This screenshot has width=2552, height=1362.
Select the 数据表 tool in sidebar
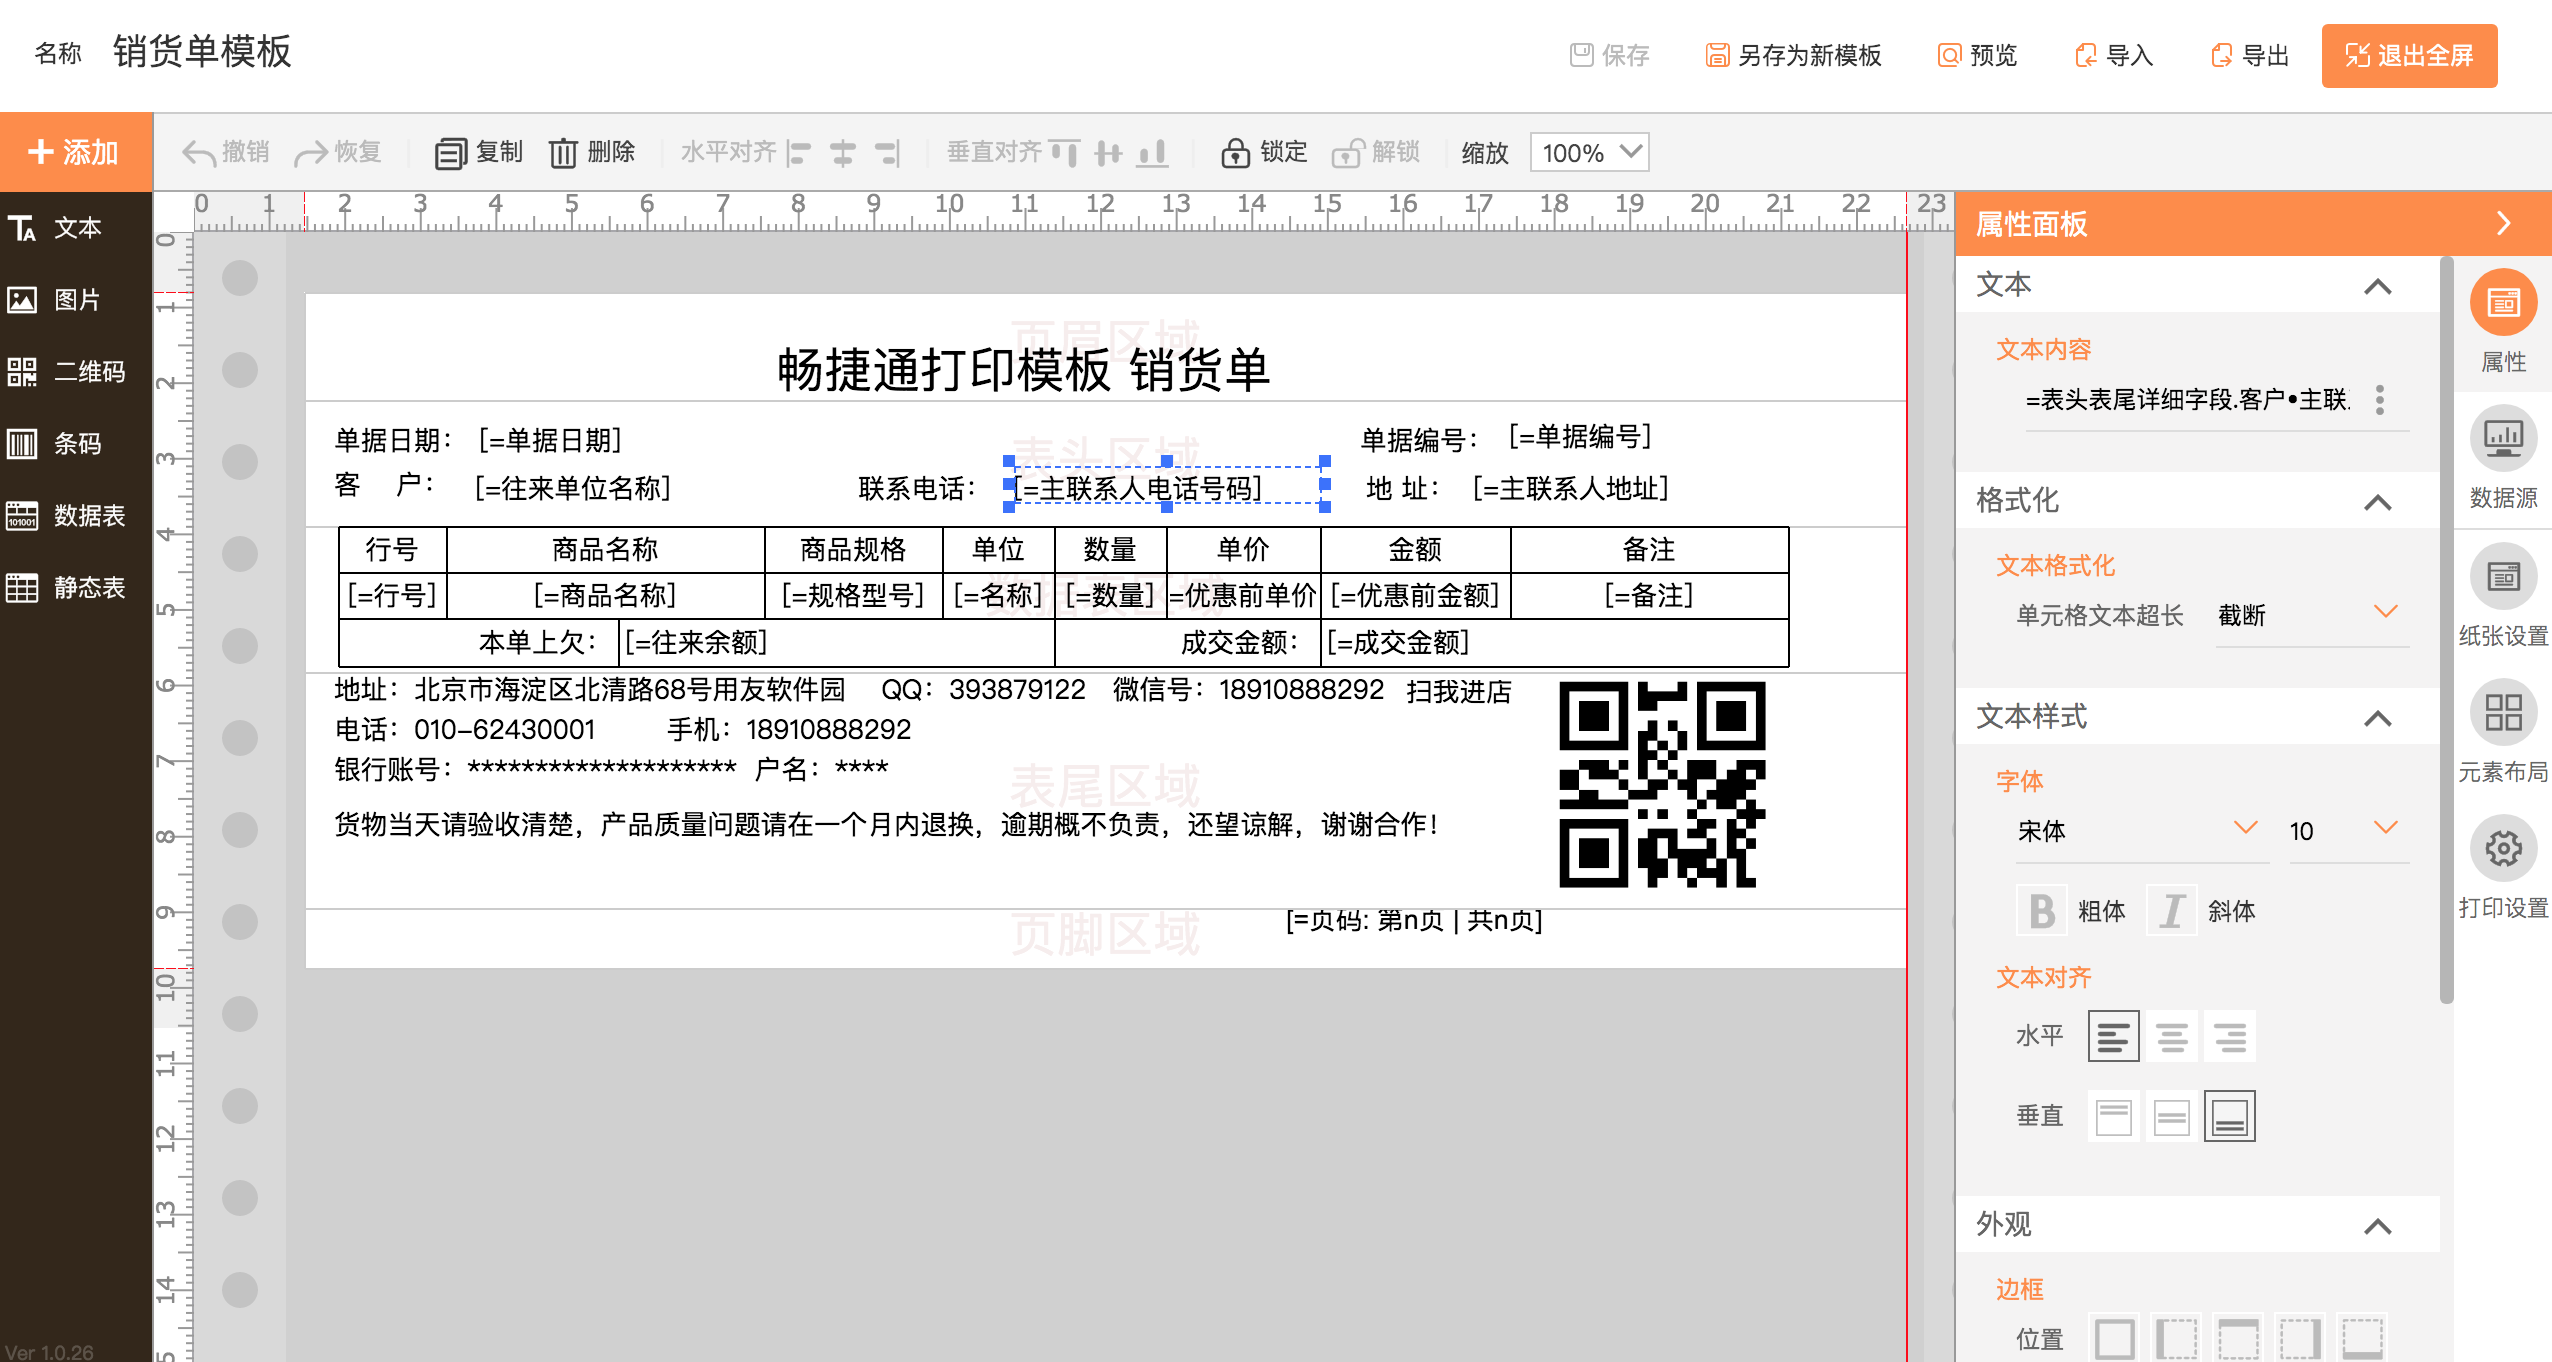pos(76,511)
